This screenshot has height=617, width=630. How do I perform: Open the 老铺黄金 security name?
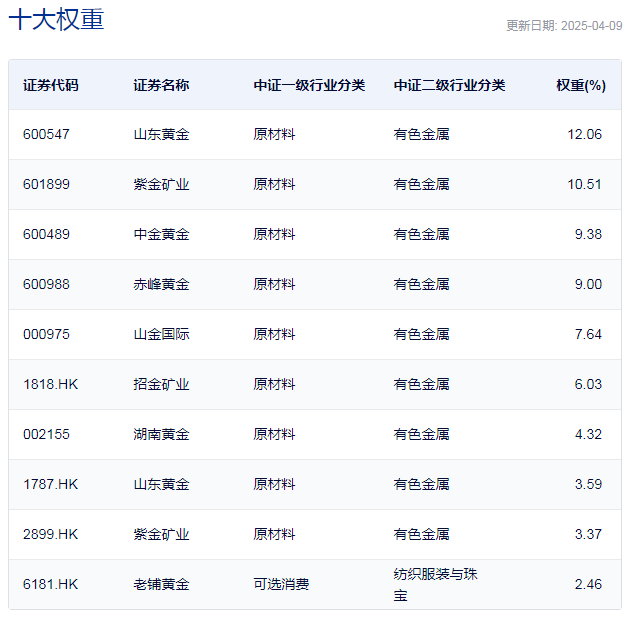coord(161,584)
